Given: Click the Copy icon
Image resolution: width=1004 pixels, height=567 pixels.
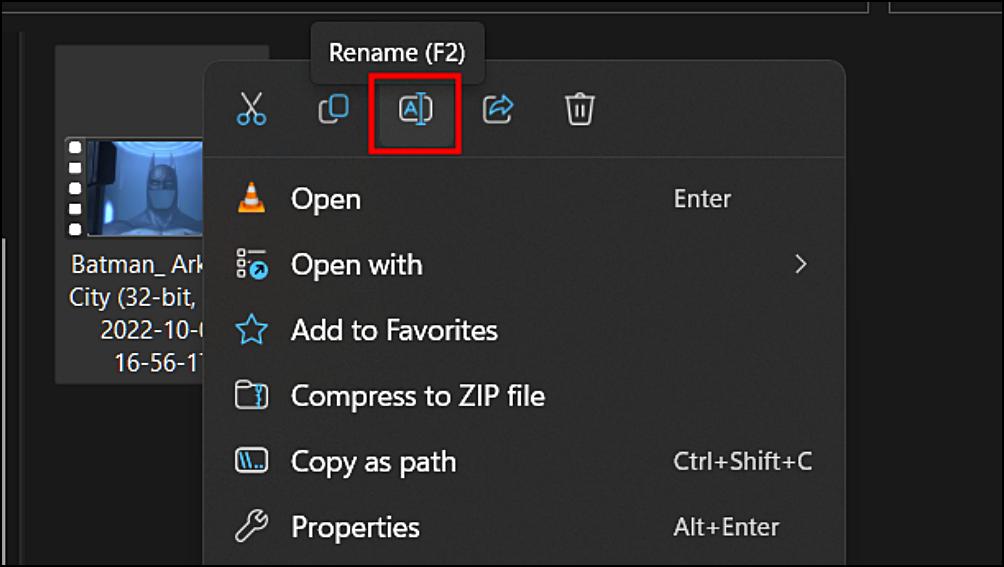Looking at the screenshot, I should click(333, 109).
